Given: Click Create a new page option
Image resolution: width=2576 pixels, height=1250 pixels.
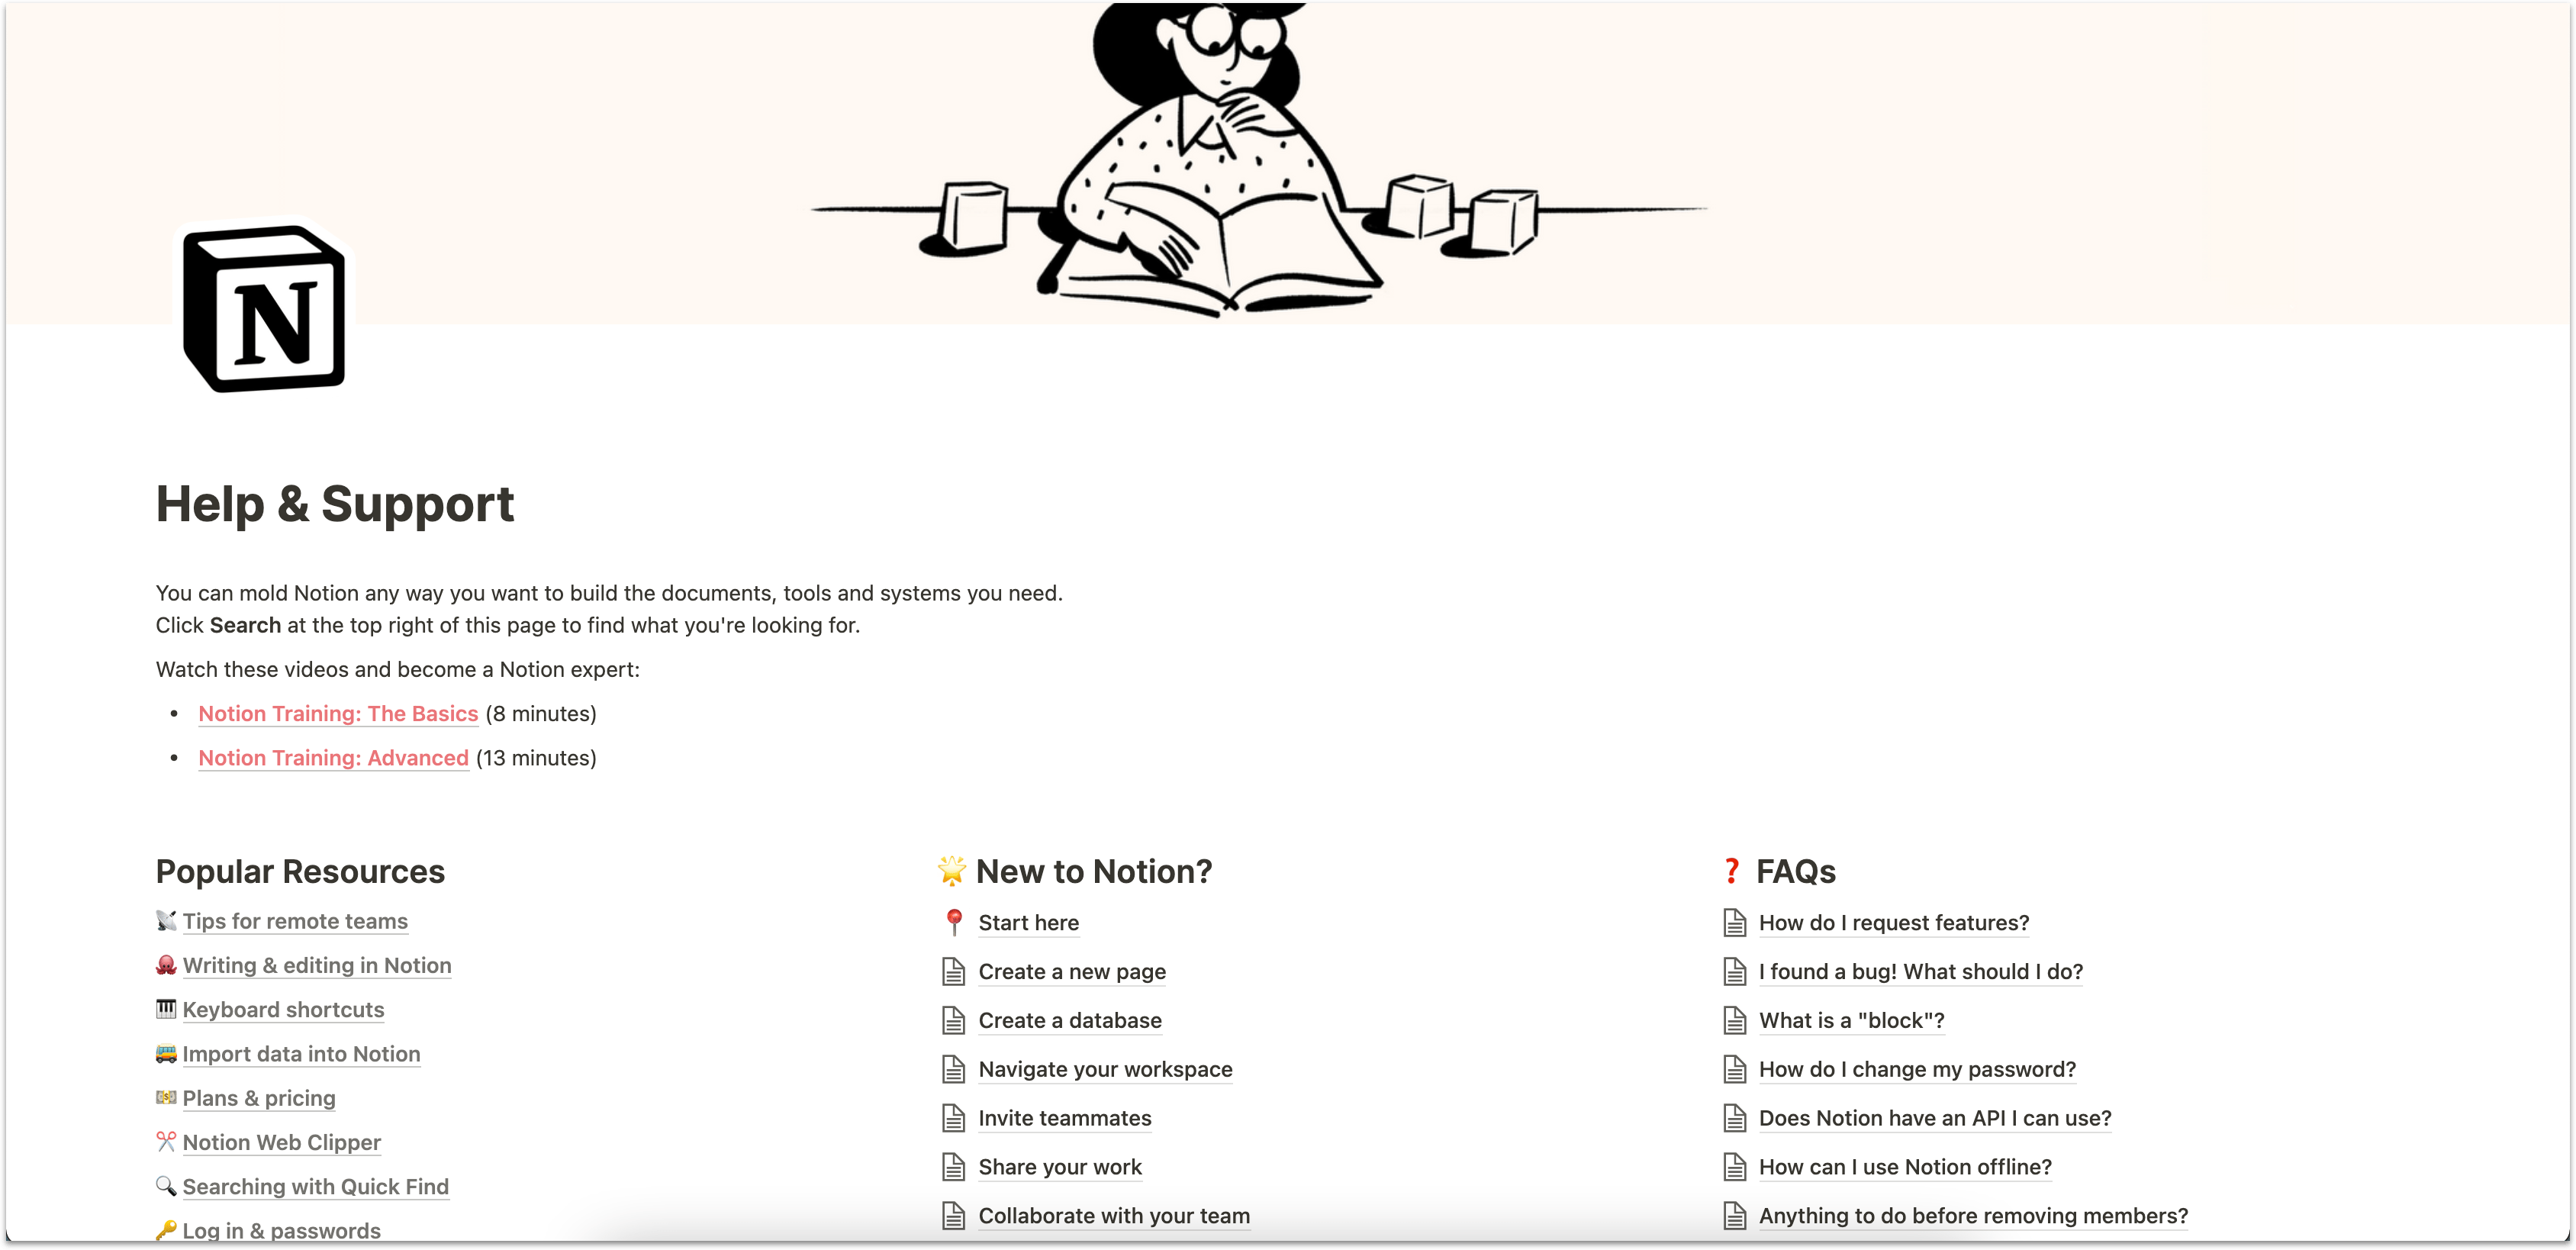Looking at the screenshot, I should coord(1071,971).
